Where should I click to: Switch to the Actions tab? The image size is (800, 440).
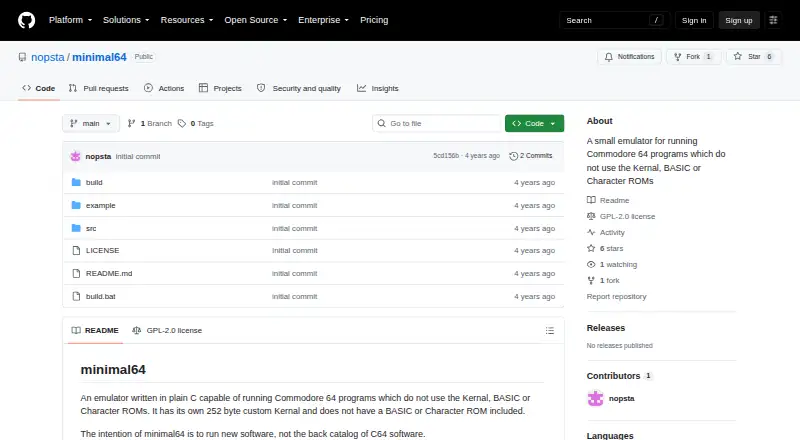[x=164, y=88]
